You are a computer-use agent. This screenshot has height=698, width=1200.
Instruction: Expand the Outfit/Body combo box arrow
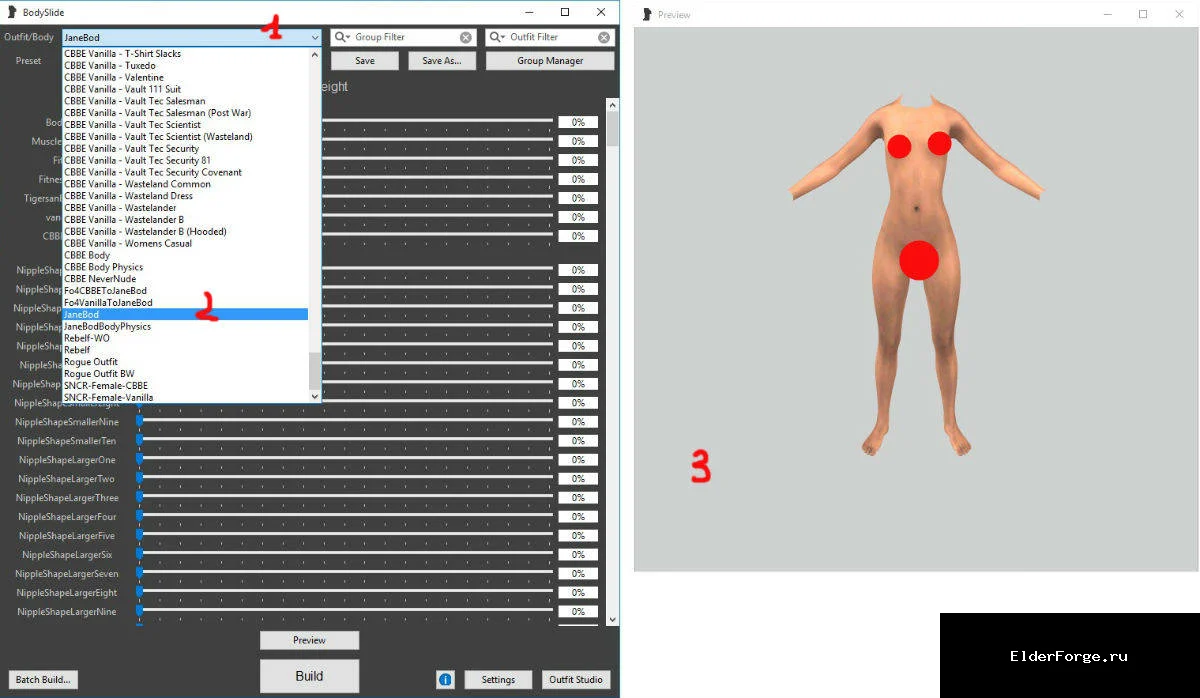point(314,37)
